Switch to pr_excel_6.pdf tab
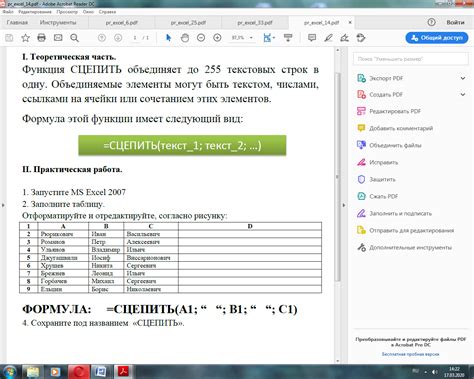The width and height of the screenshot is (474, 379). (x=122, y=23)
